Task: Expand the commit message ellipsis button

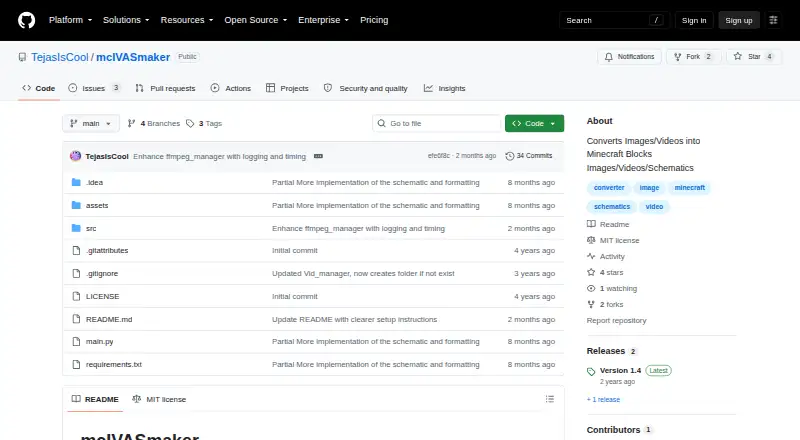Action: [x=318, y=156]
